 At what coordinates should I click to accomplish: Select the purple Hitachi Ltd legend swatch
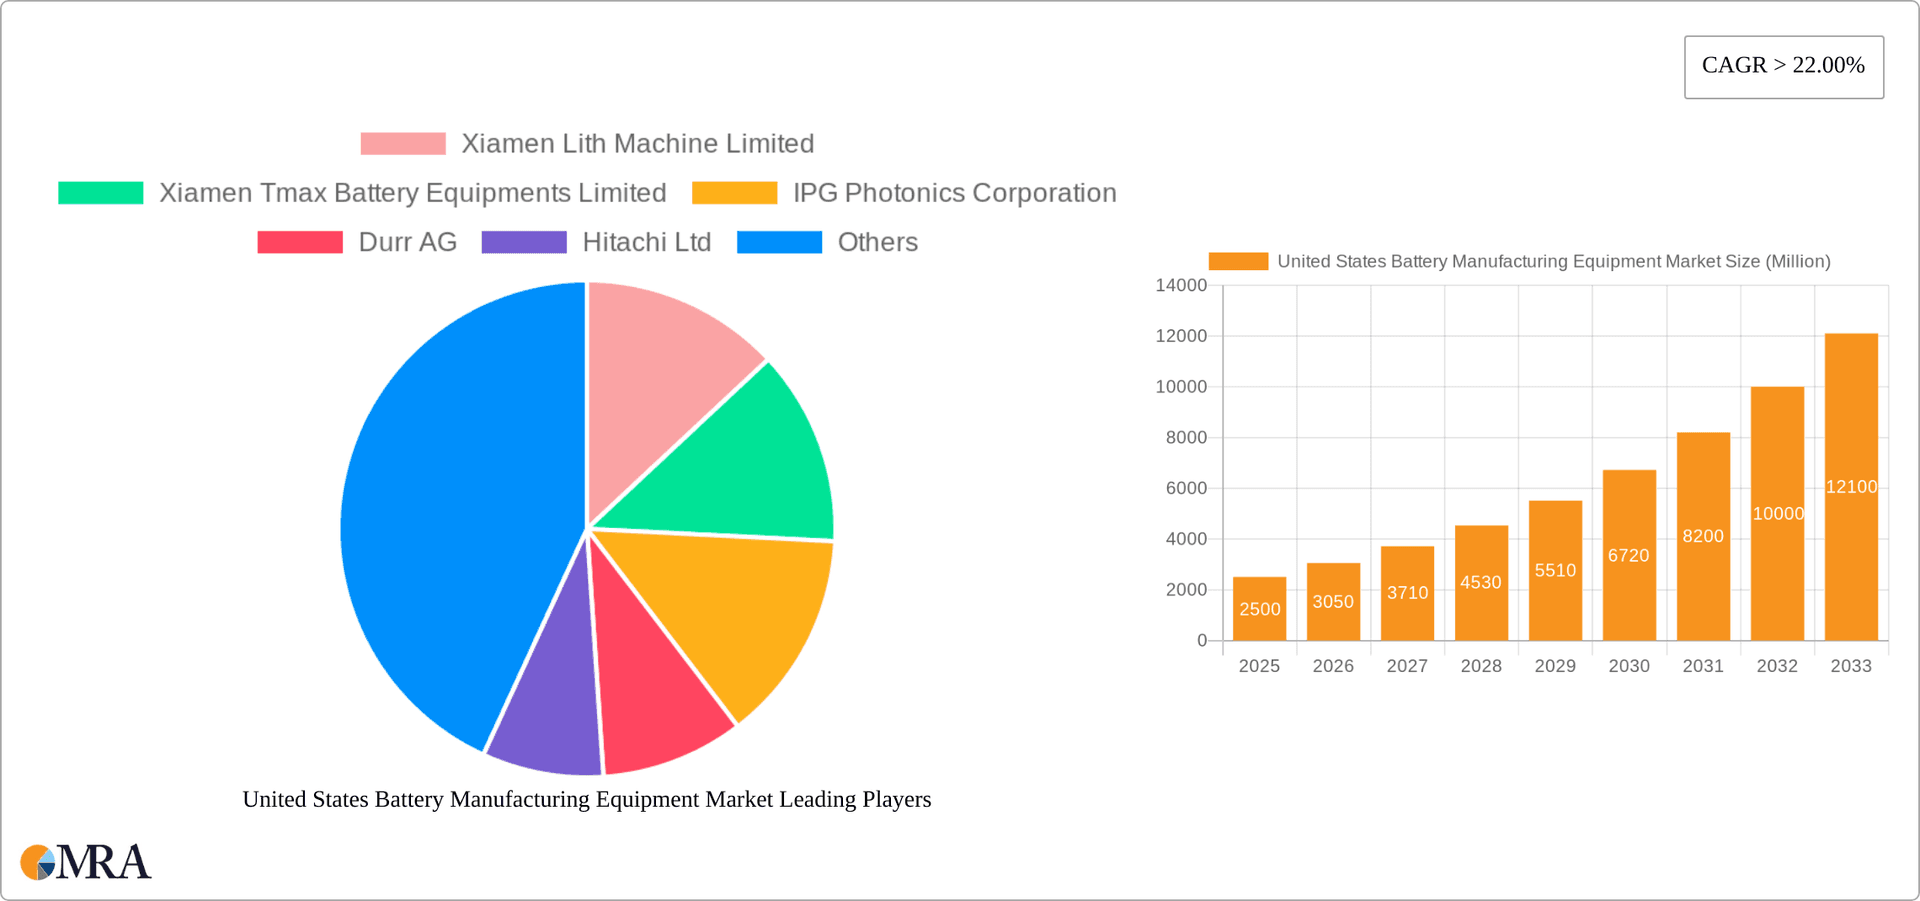[x=523, y=242]
